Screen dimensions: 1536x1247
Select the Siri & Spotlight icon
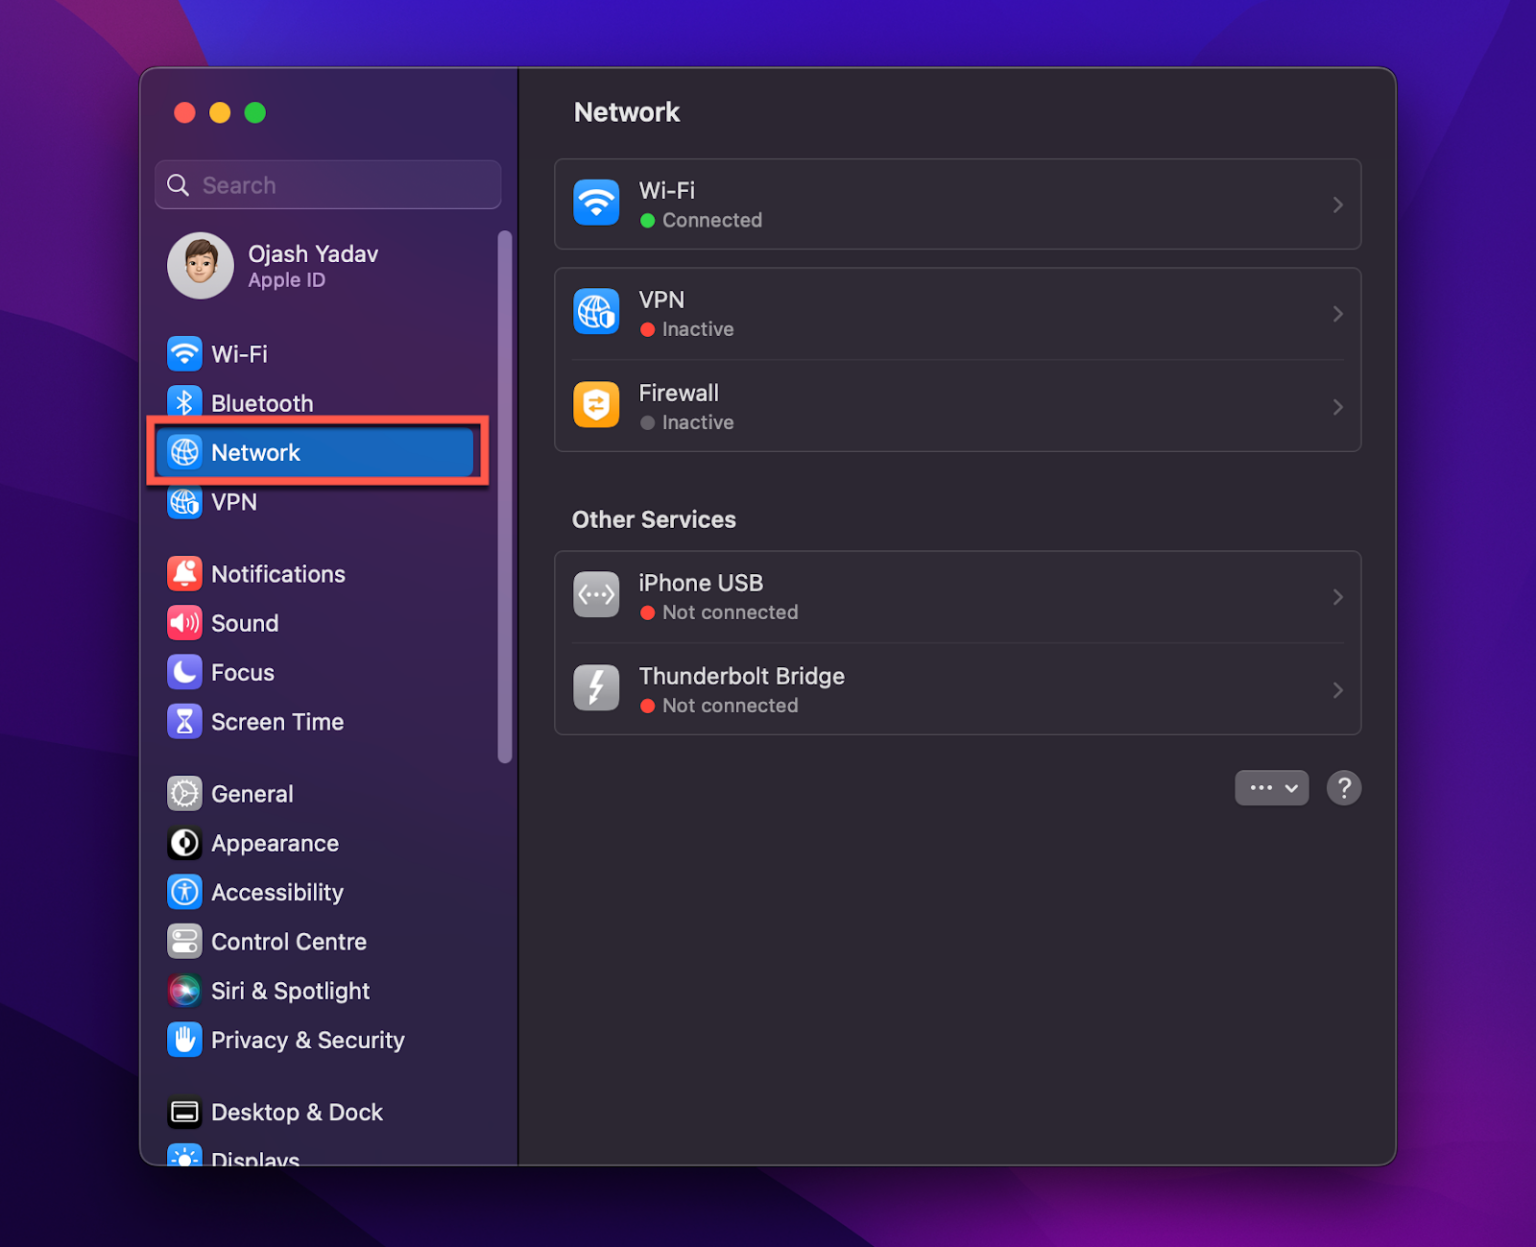(185, 990)
